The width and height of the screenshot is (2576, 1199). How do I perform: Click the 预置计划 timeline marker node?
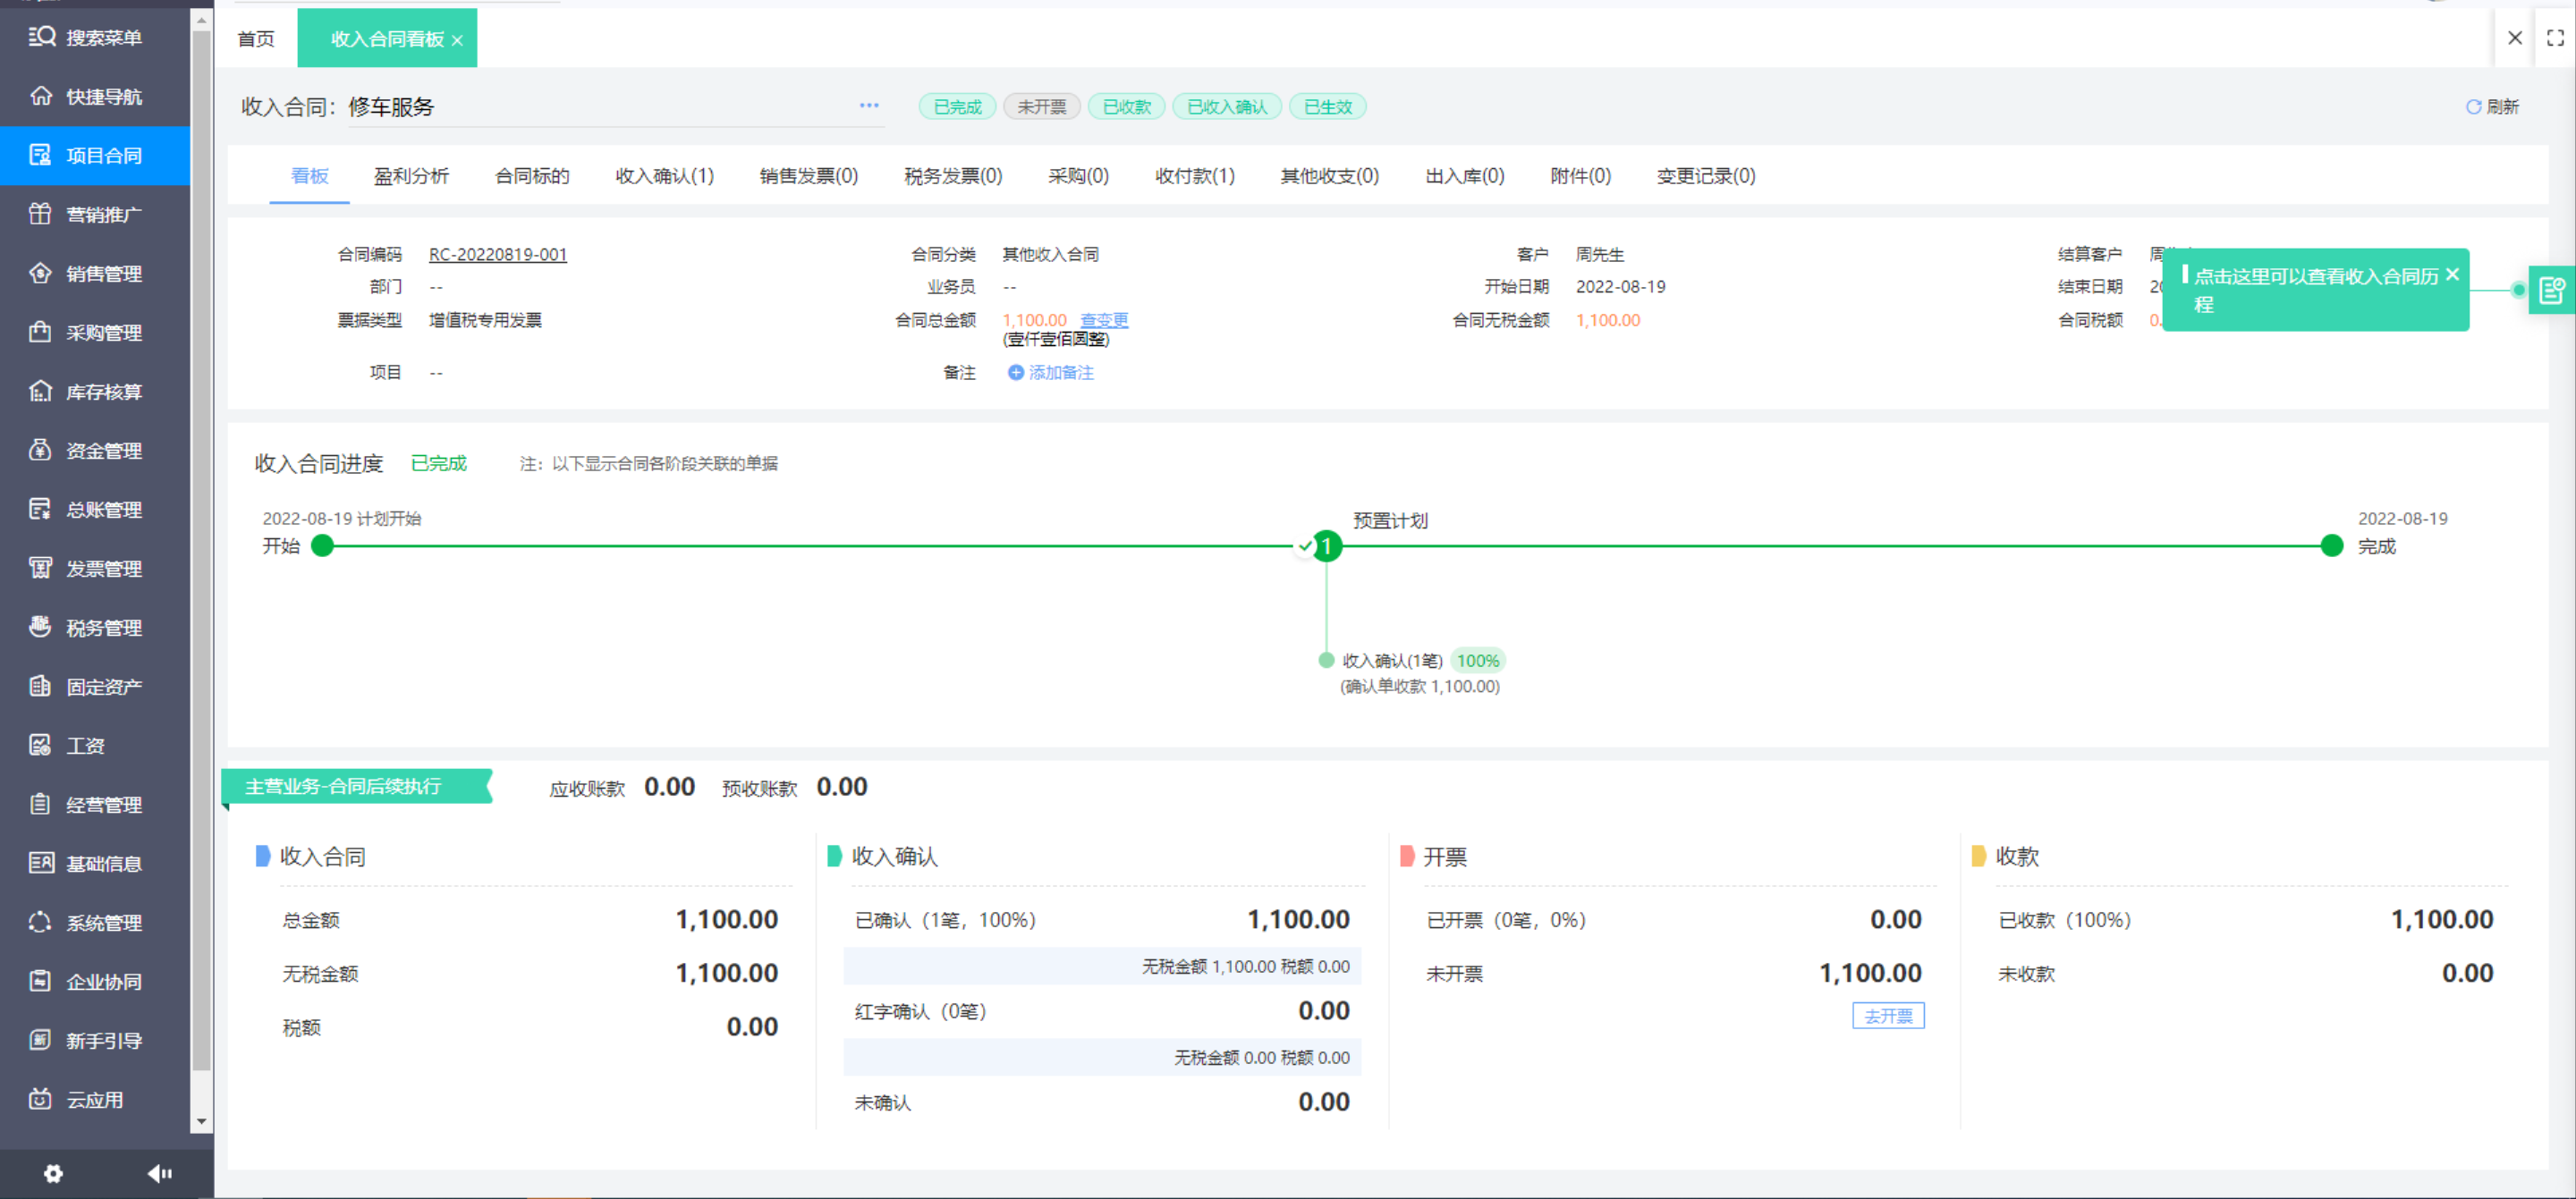pos(1326,547)
